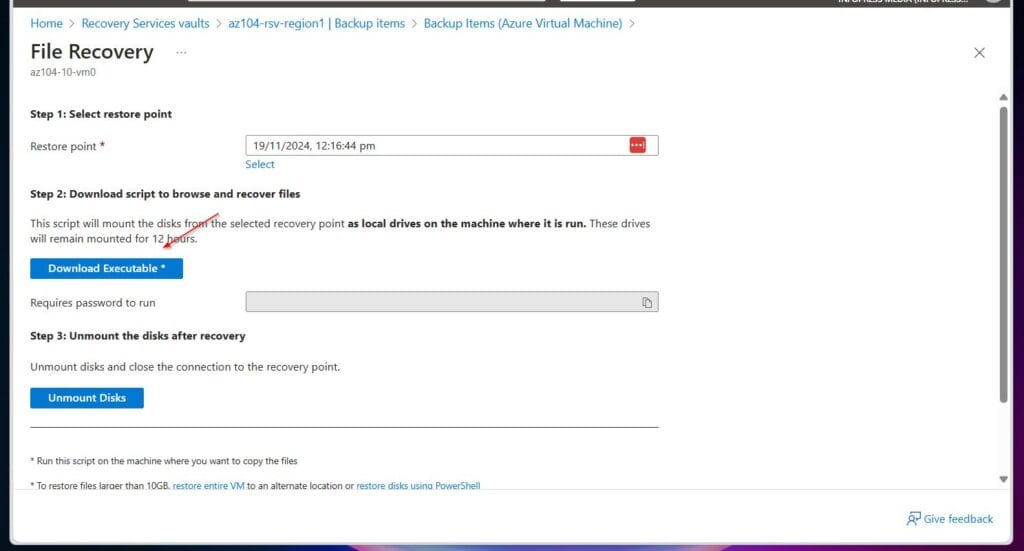Image resolution: width=1024 pixels, height=551 pixels.
Task: Click the 'Restore point' label
Action: click(x=63, y=146)
